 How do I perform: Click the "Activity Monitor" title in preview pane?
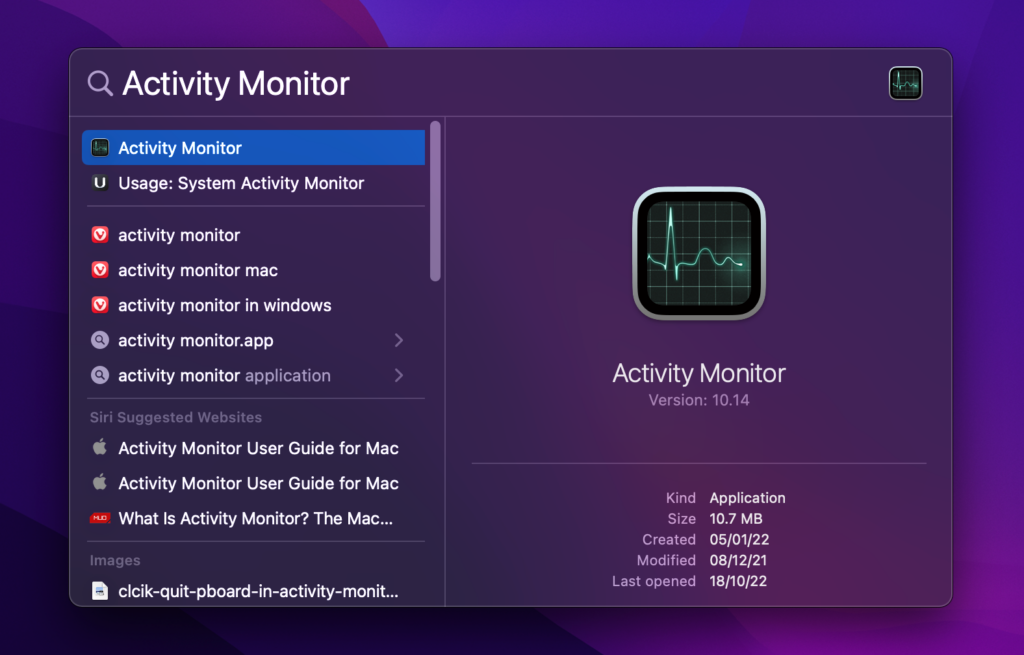[x=699, y=373]
